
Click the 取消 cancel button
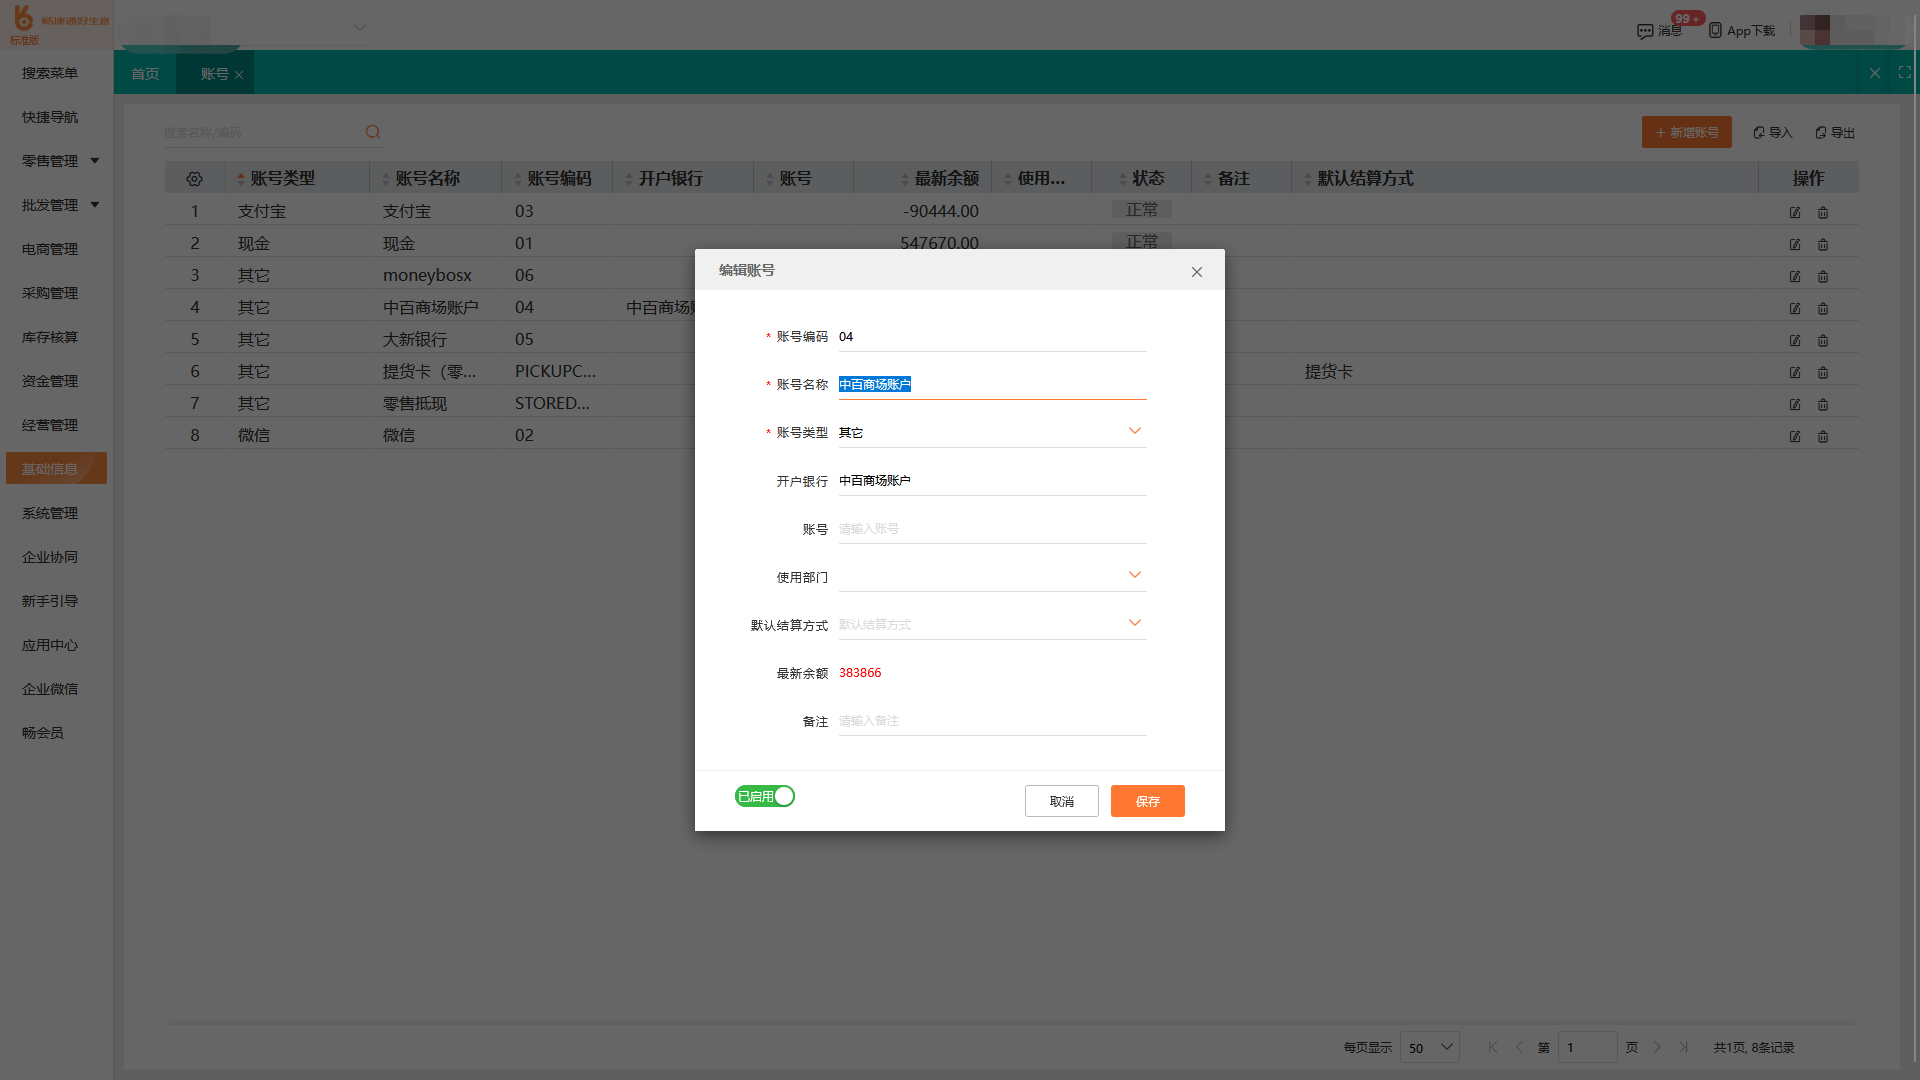[x=1063, y=800]
